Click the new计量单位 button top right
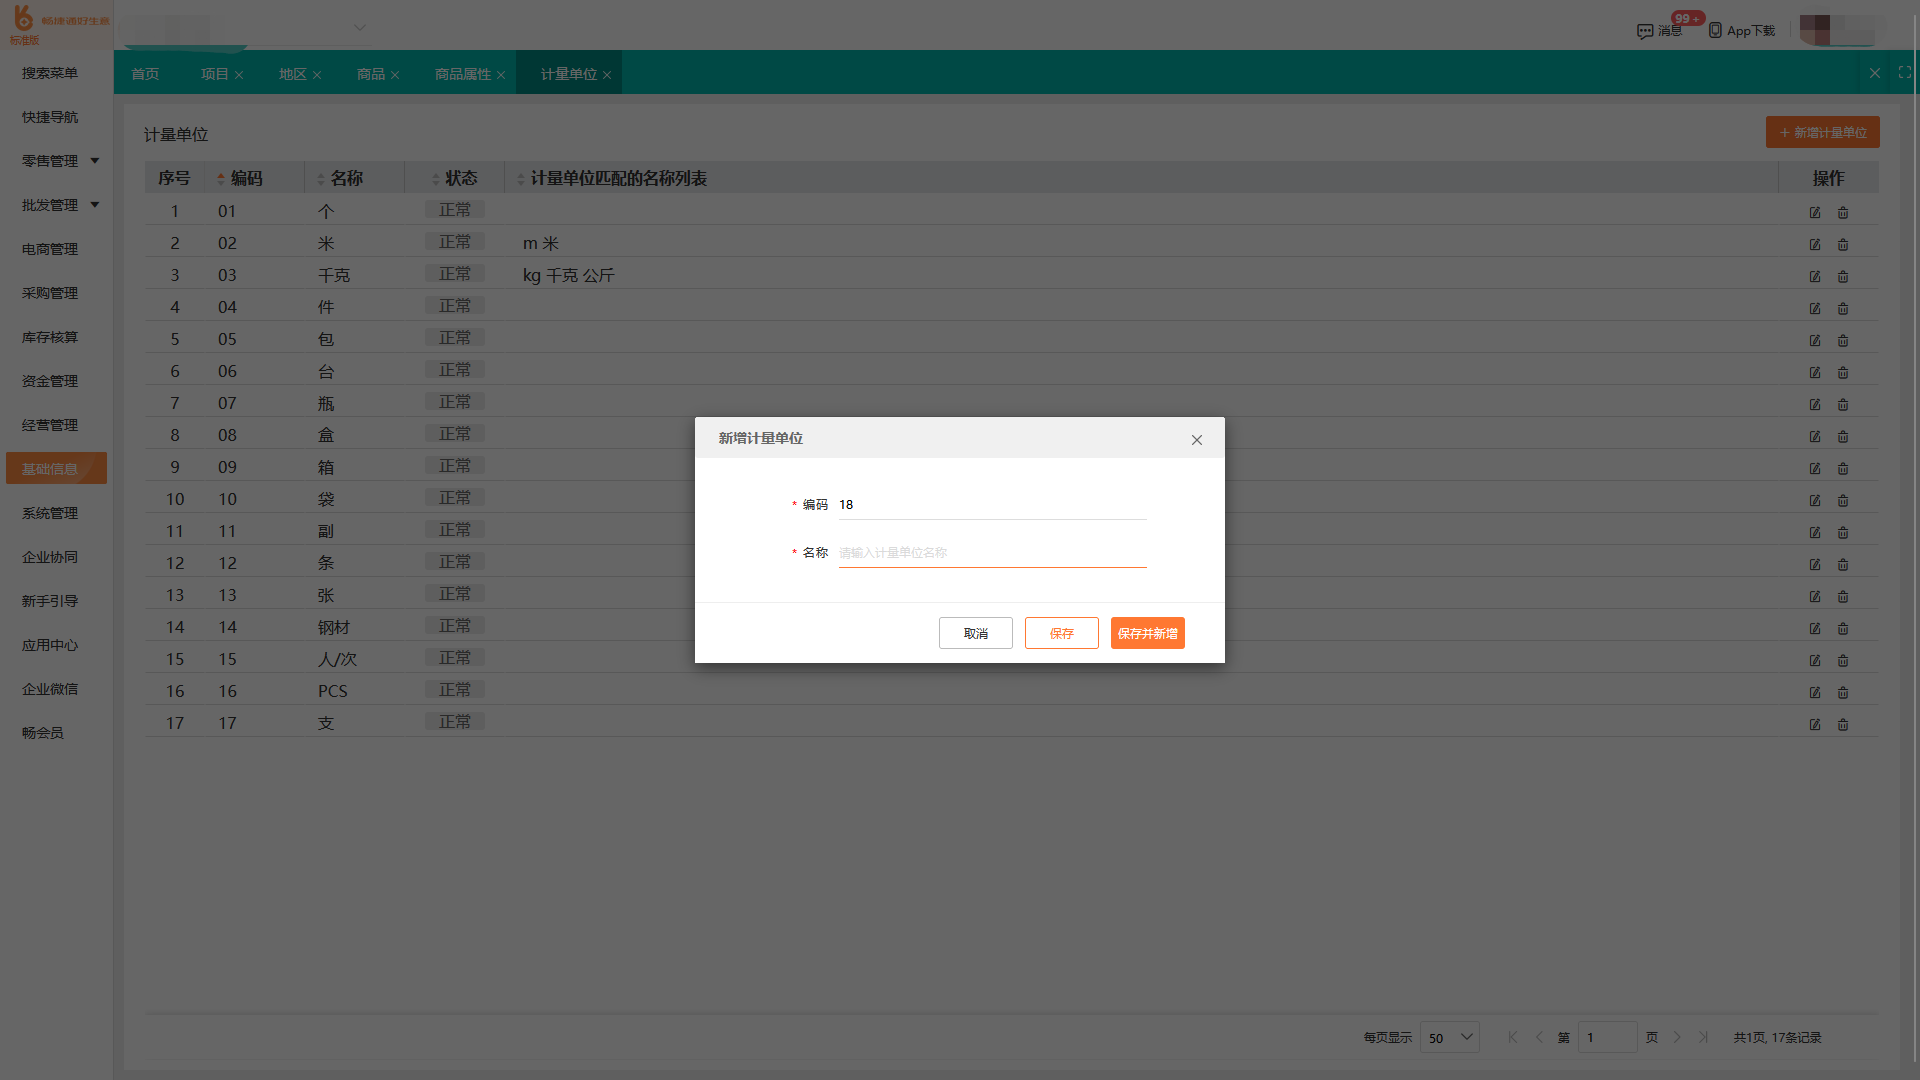1920x1080 pixels. (x=1822, y=132)
